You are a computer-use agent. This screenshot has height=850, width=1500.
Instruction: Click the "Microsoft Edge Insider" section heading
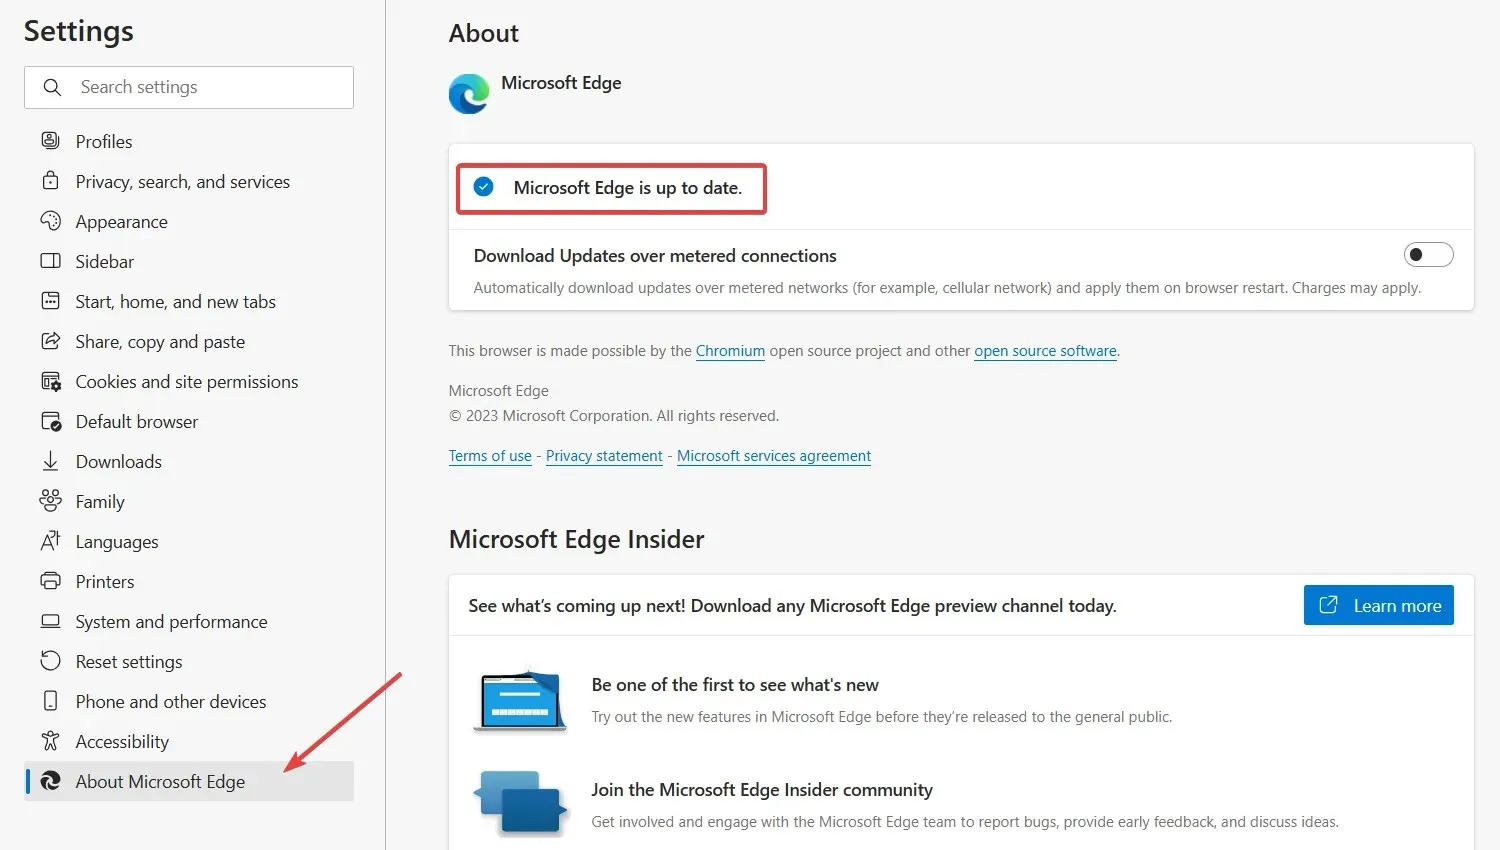[x=576, y=540]
